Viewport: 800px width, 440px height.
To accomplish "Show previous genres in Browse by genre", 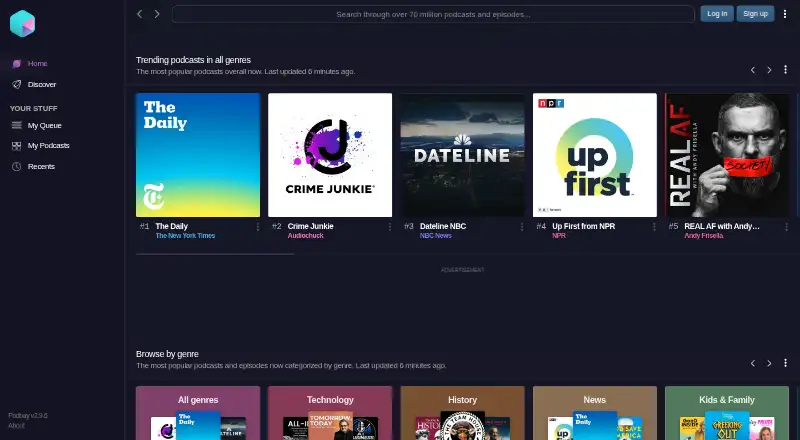I will tap(753, 363).
